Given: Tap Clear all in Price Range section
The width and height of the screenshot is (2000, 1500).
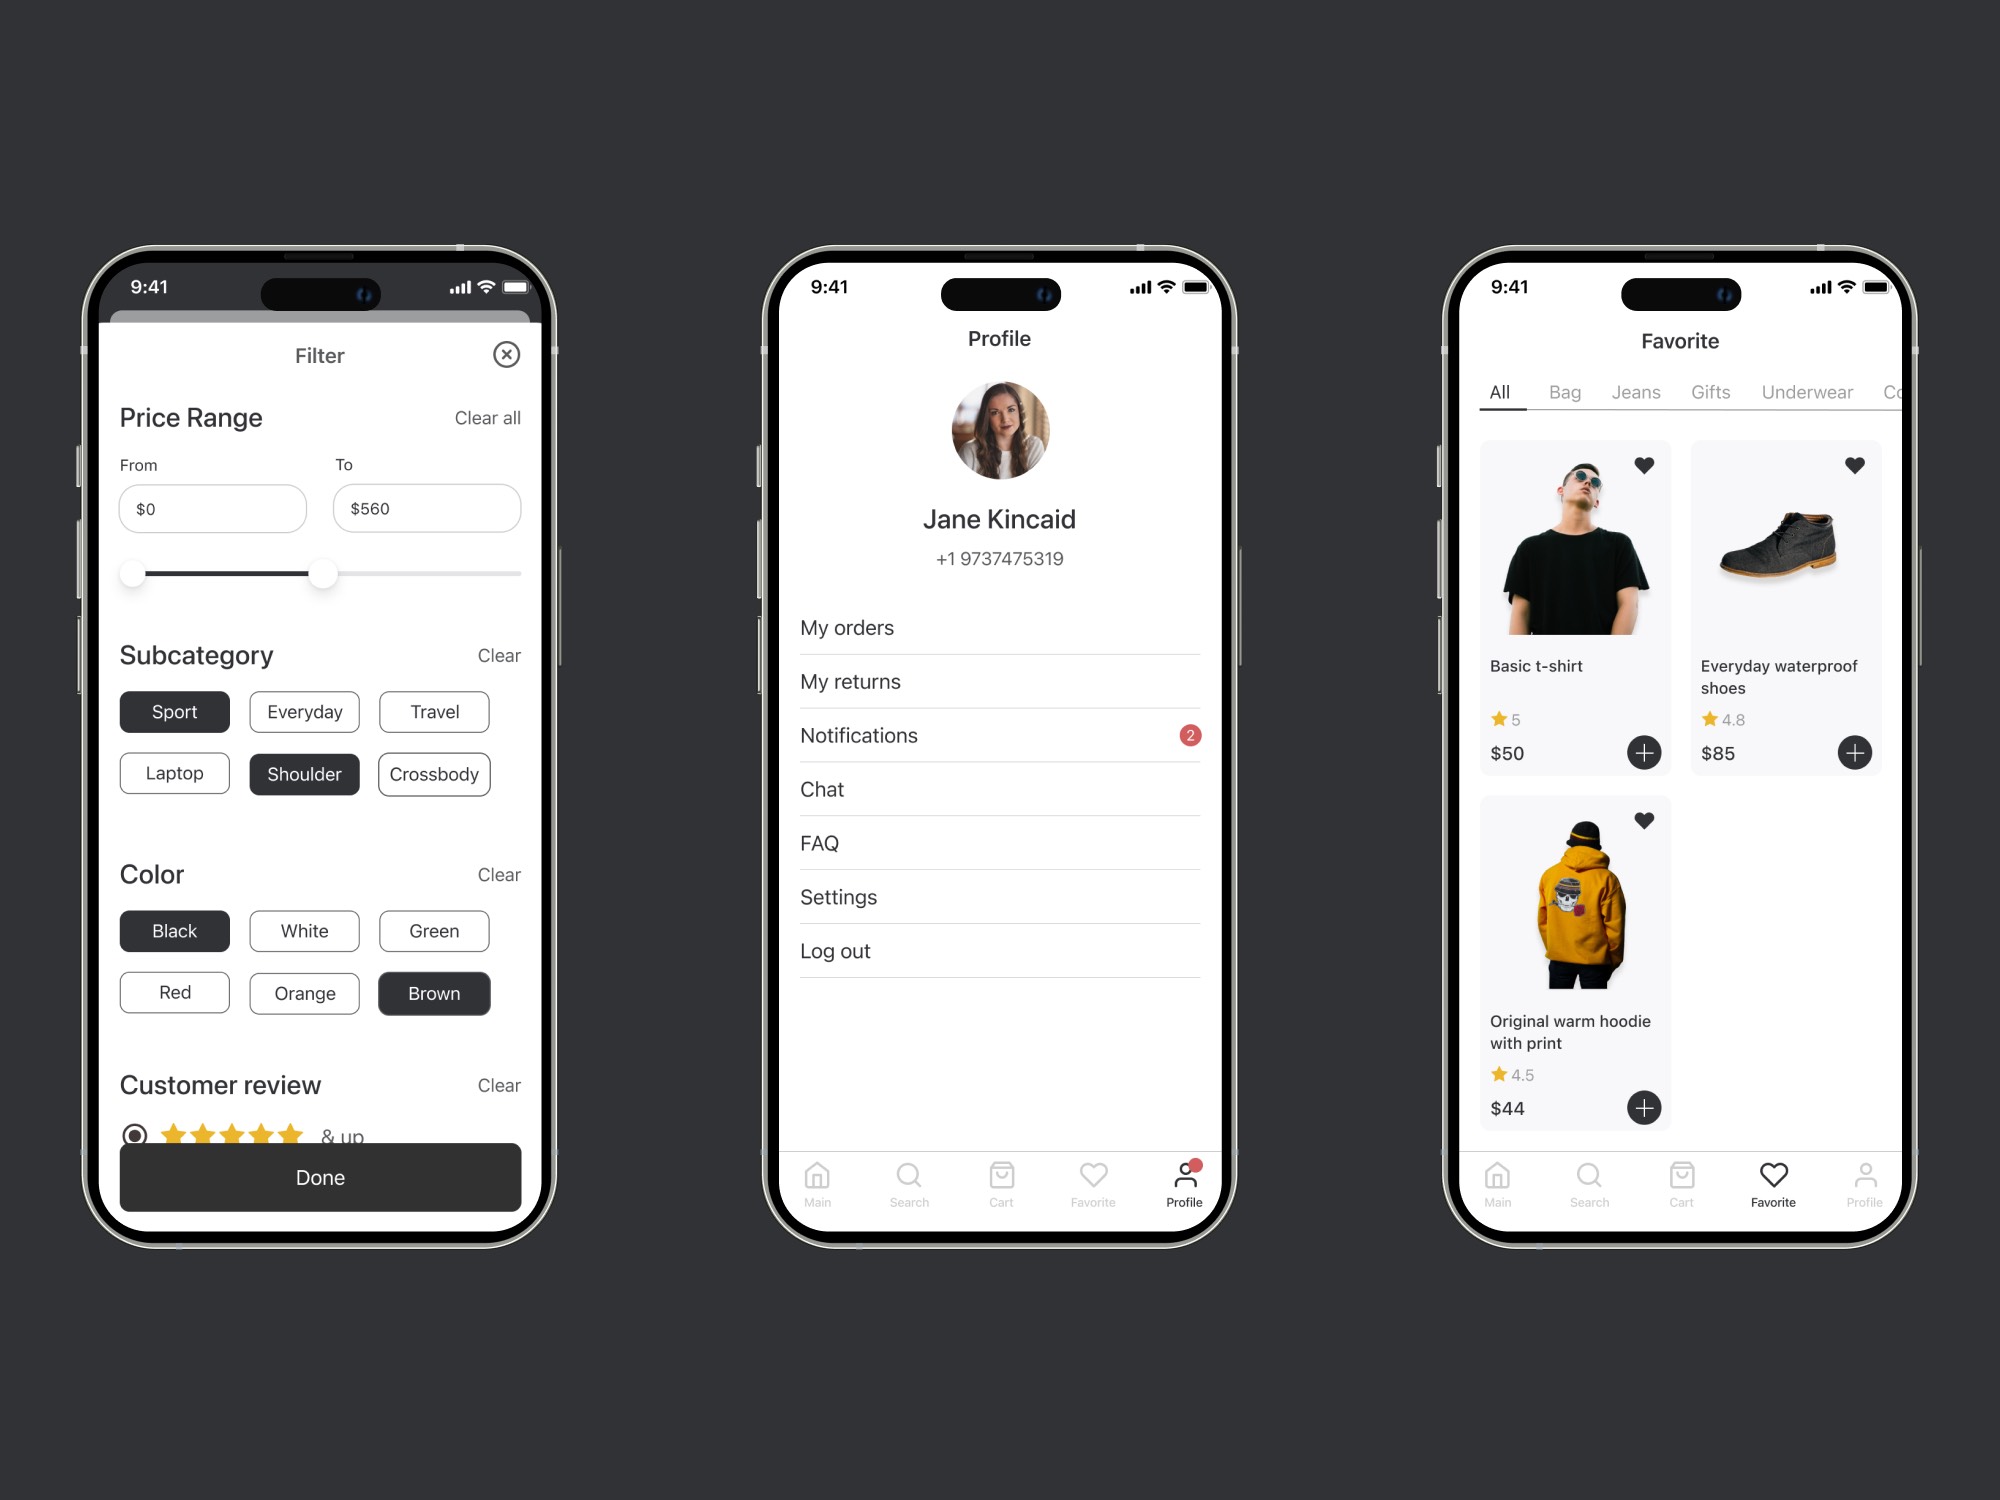Looking at the screenshot, I should (488, 418).
